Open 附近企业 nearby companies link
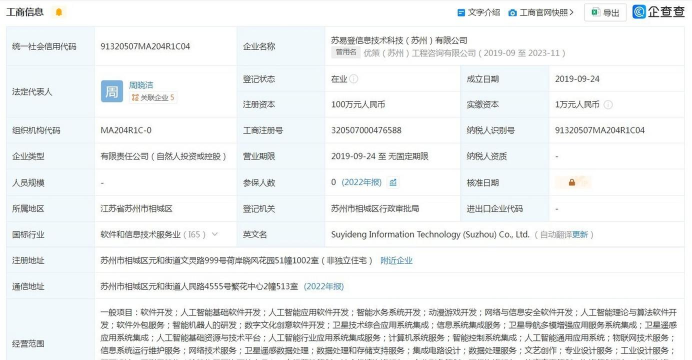 pos(396,261)
